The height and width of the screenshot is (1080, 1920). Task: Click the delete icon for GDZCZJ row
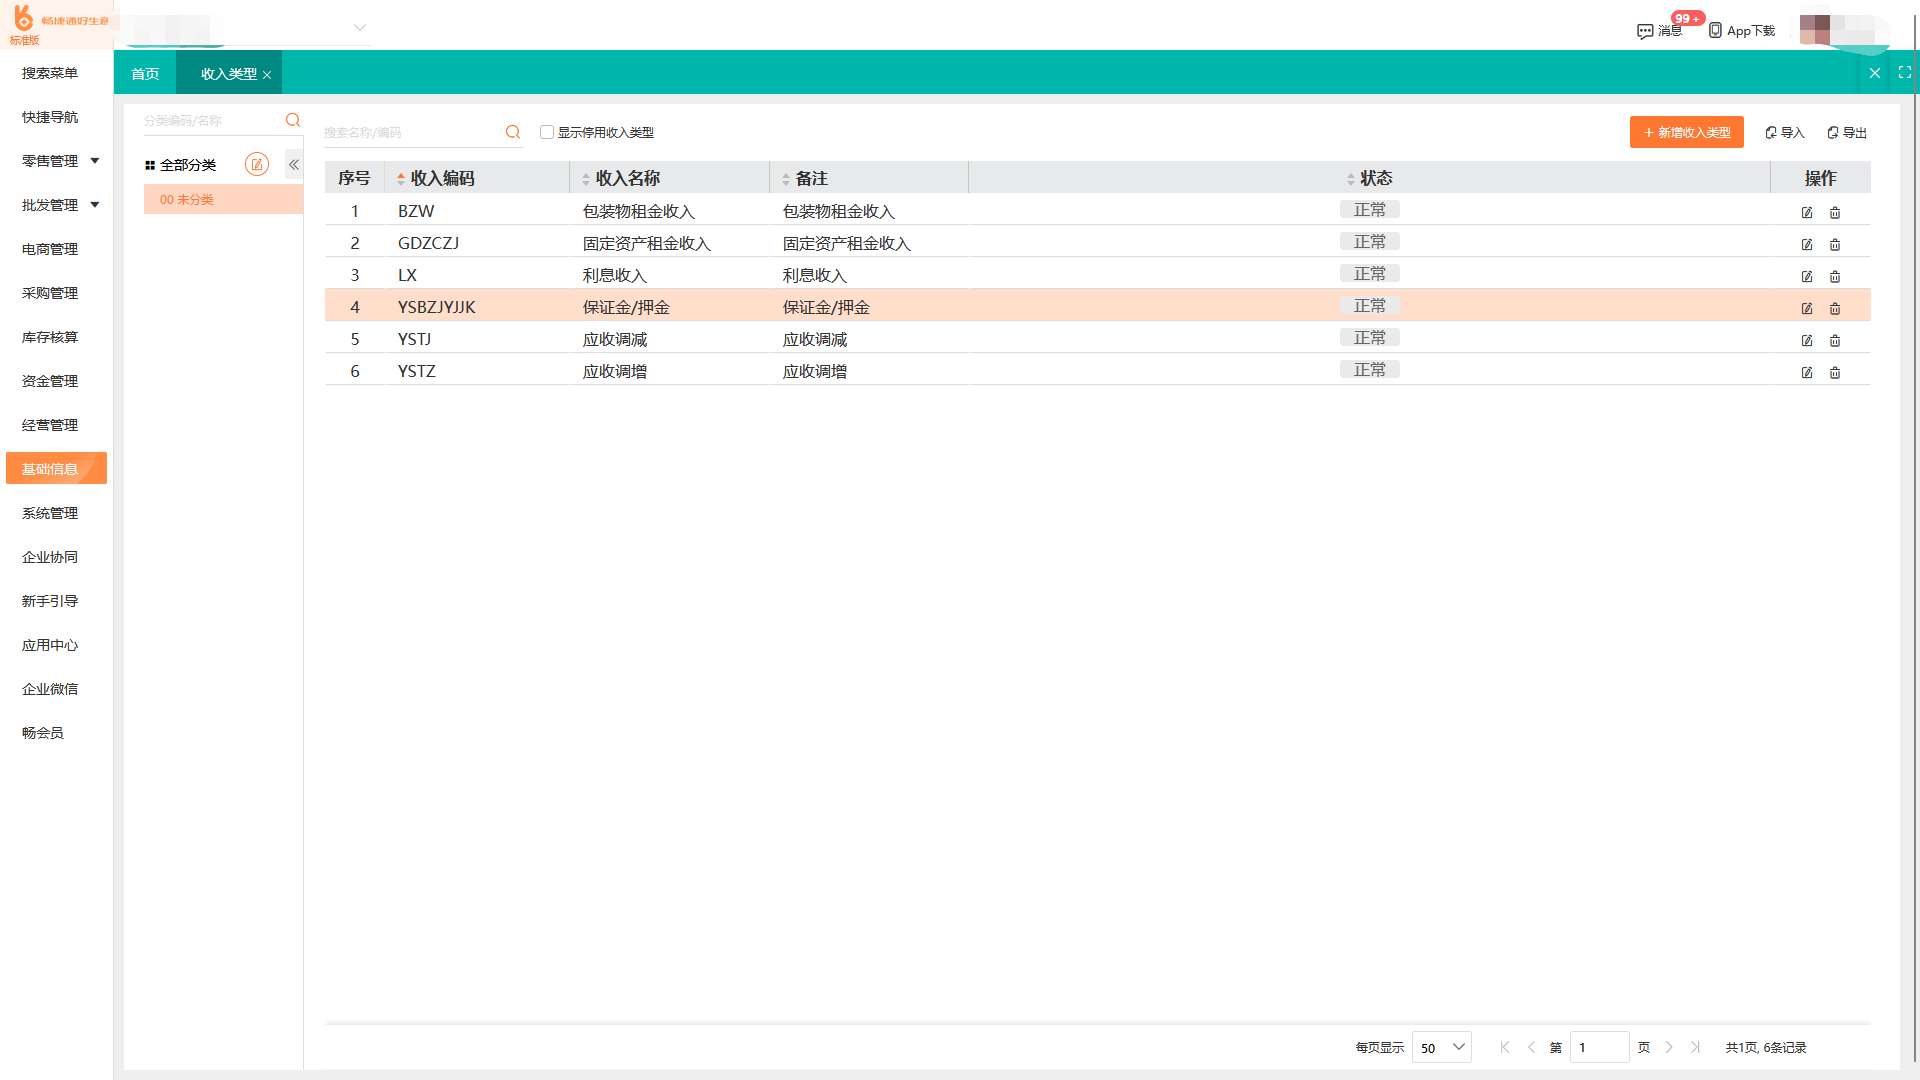click(x=1836, y=243)
